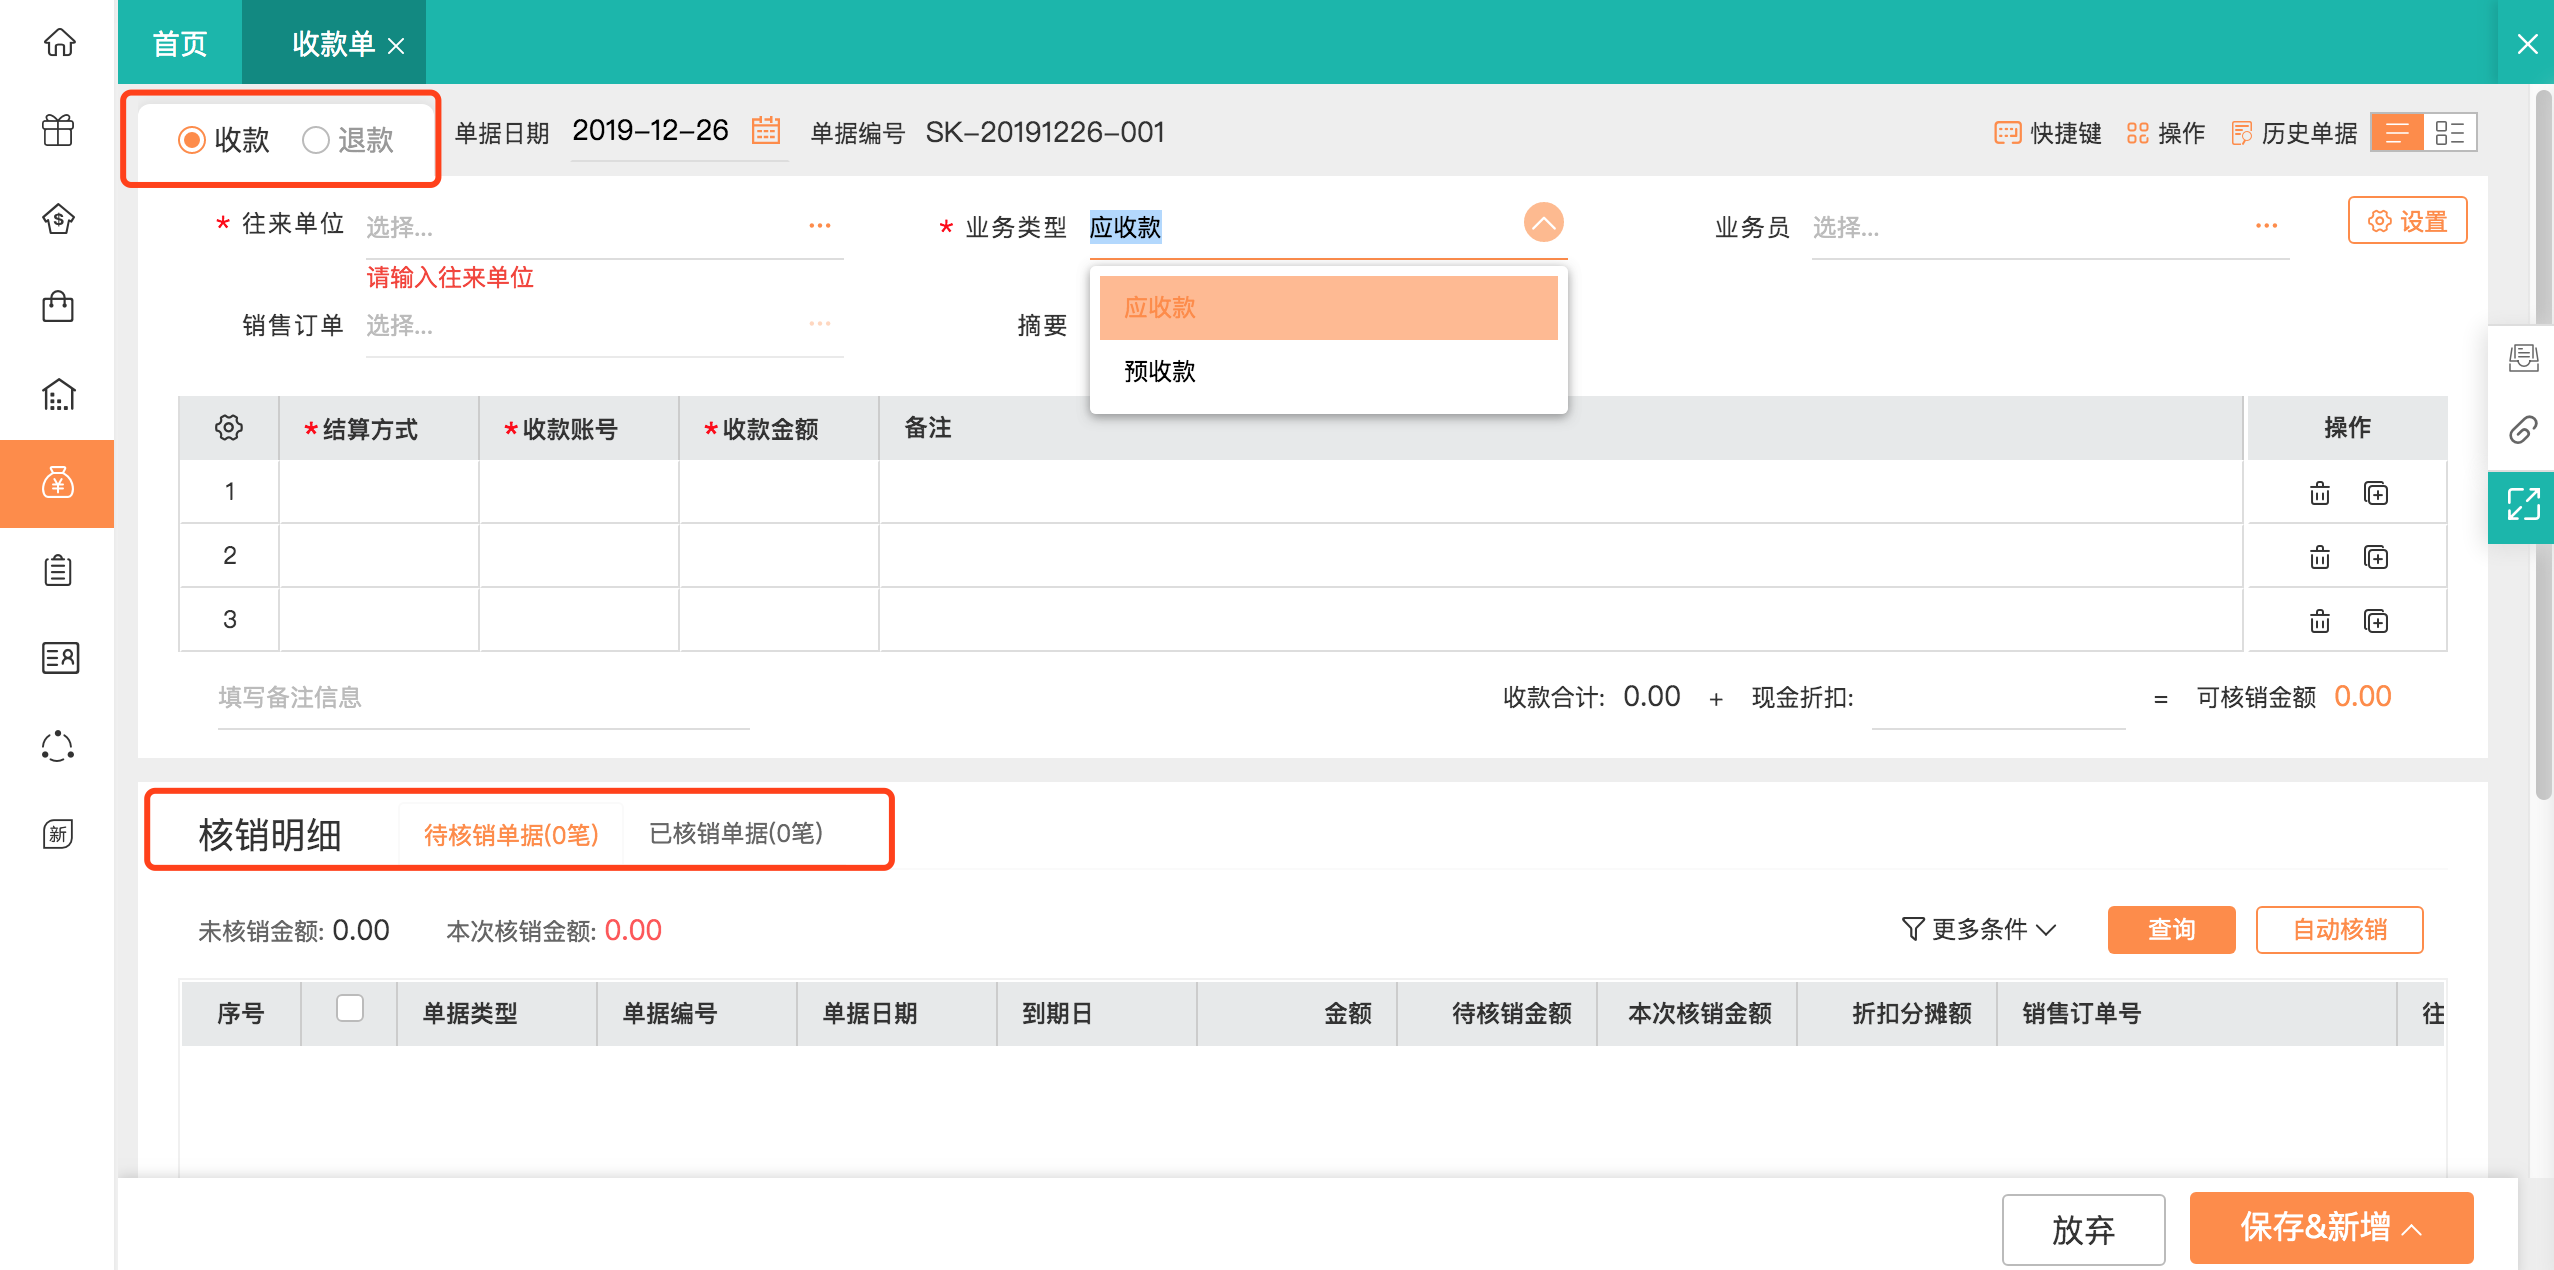Select 预收款 from business type dropdown
2554x1270 pixels.
tap(1163, 373)
